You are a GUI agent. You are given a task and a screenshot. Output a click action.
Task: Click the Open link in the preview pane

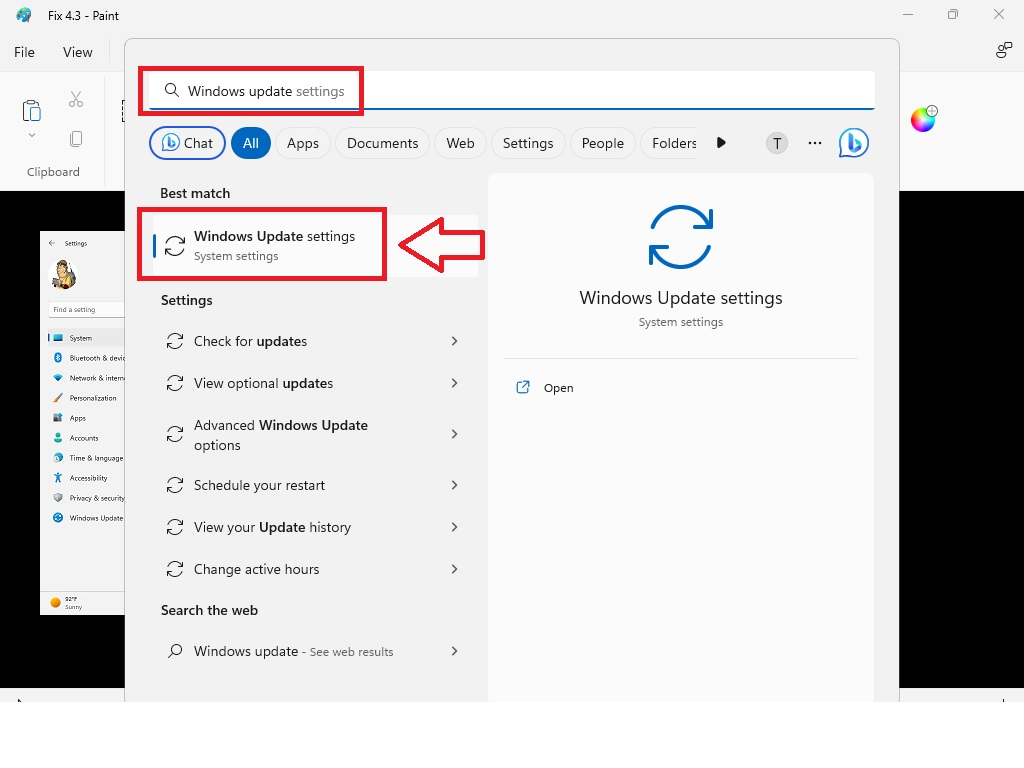(558, 388)
